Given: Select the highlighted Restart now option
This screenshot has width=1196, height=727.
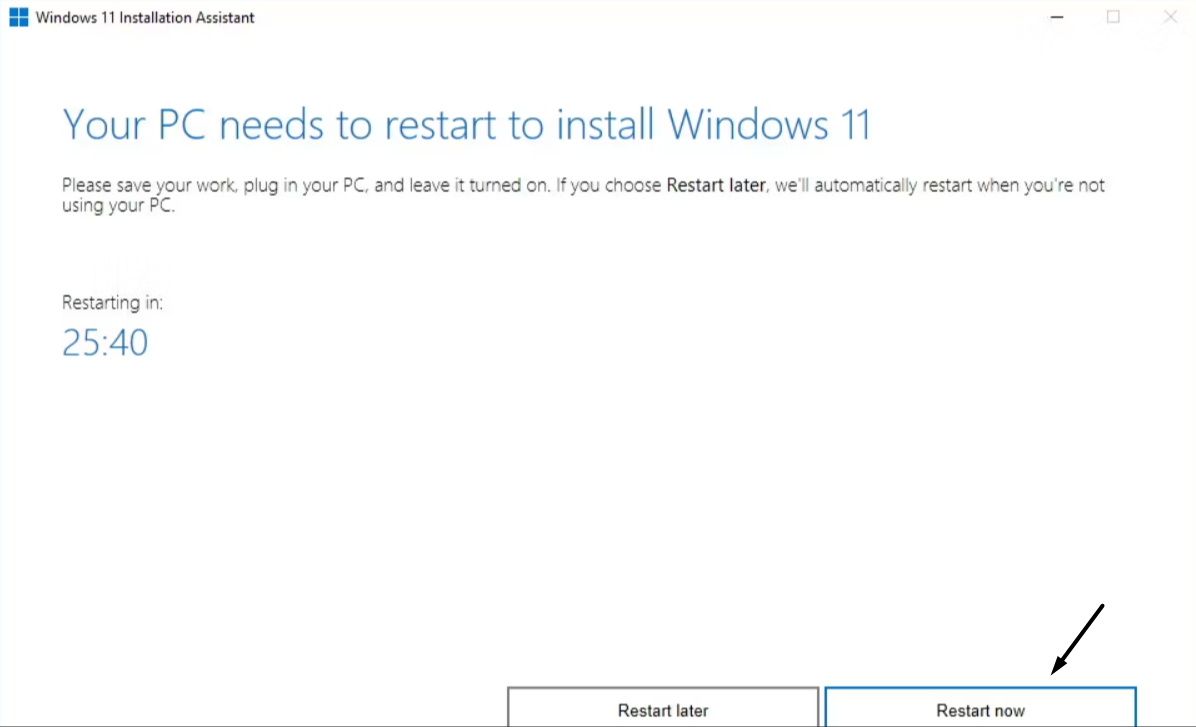Looking at the screenshot, I should [980, 710].
